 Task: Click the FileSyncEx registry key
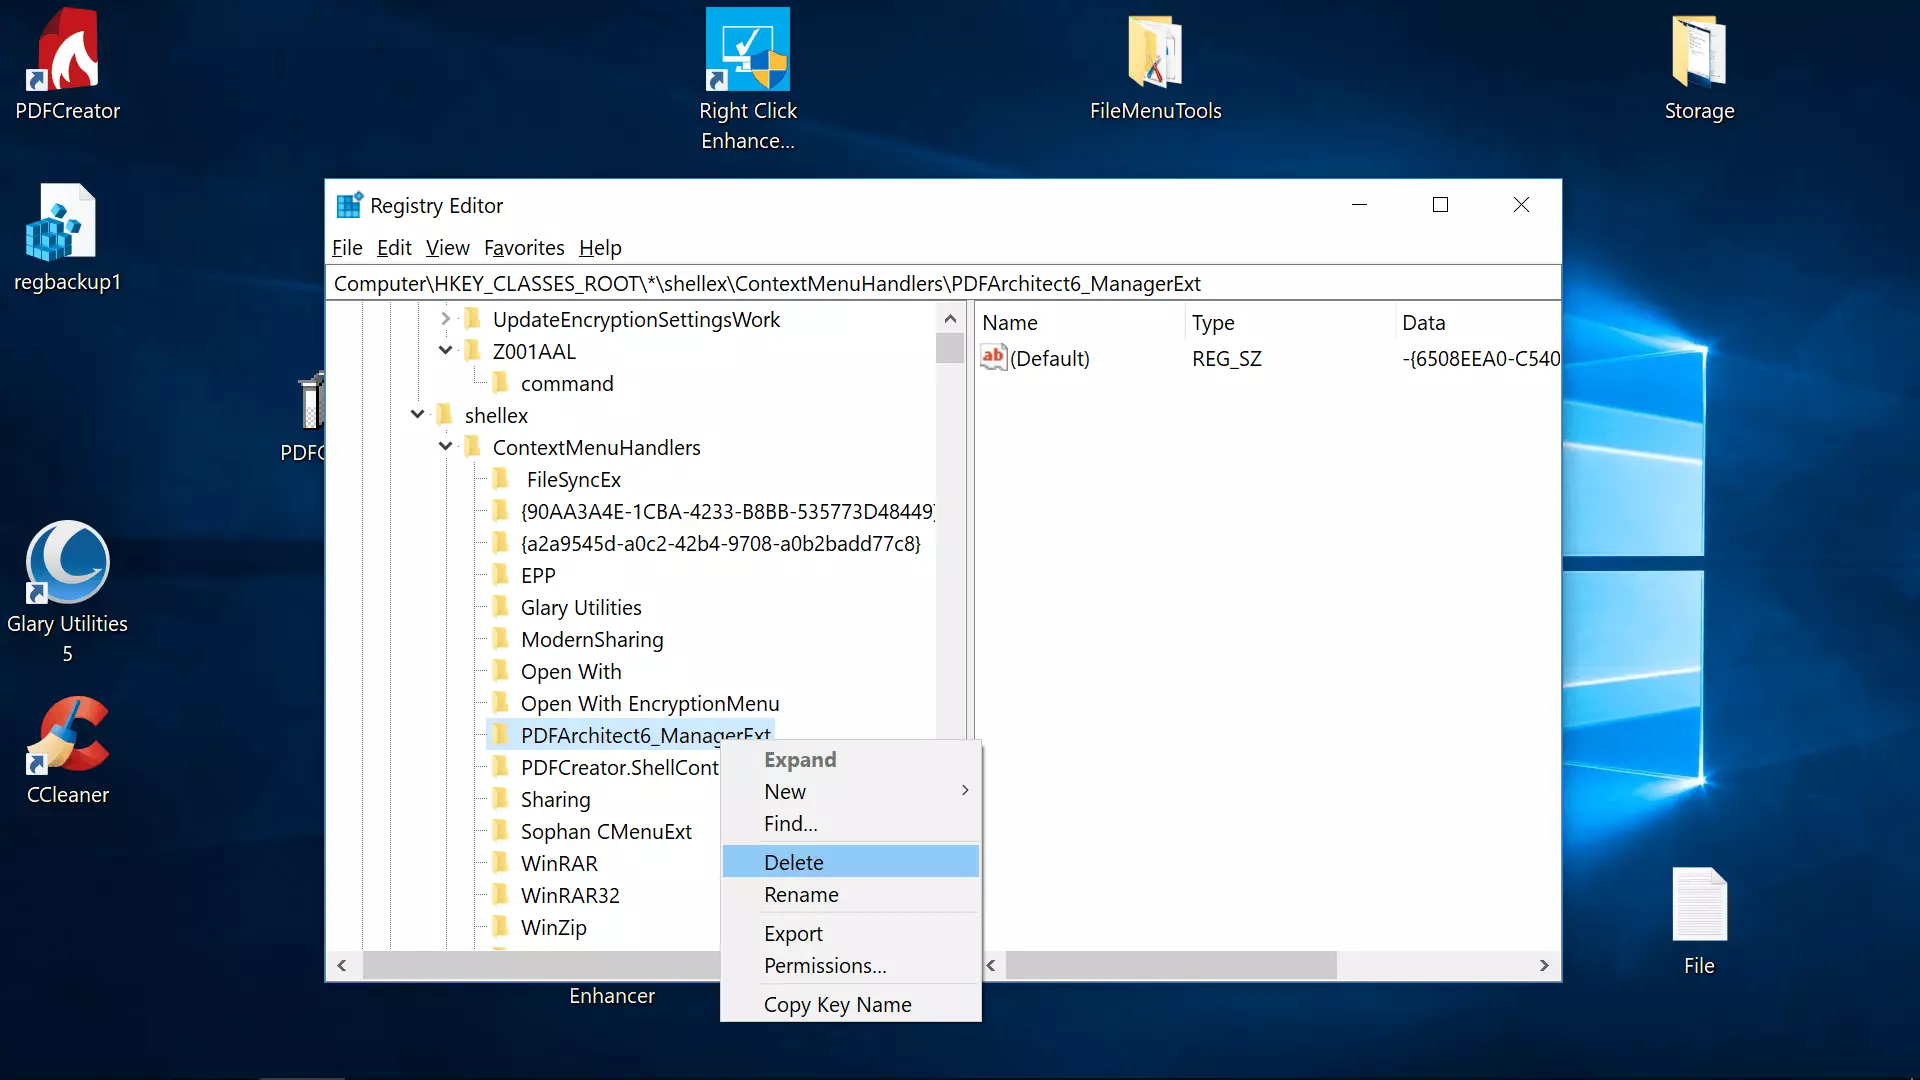574,479
